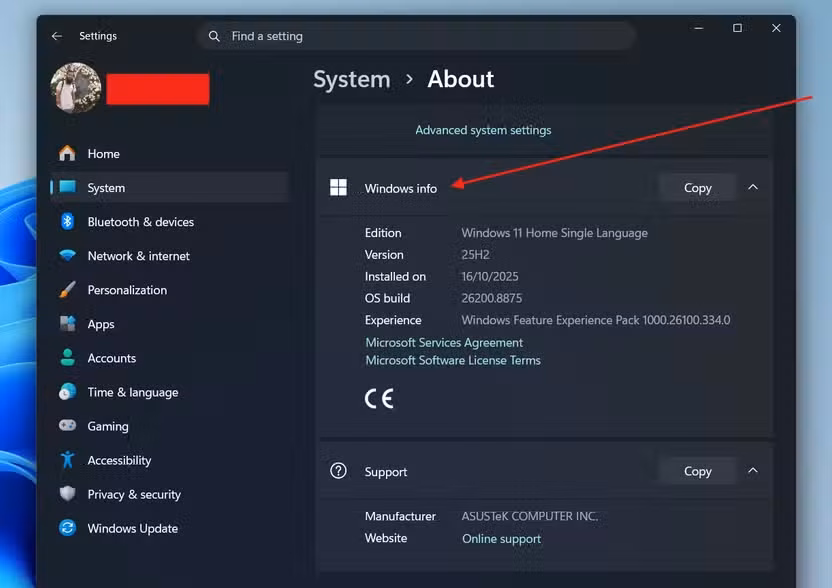
Task: Click the edition text Windows 11 Home Single Language
Action: pos(554,233)
